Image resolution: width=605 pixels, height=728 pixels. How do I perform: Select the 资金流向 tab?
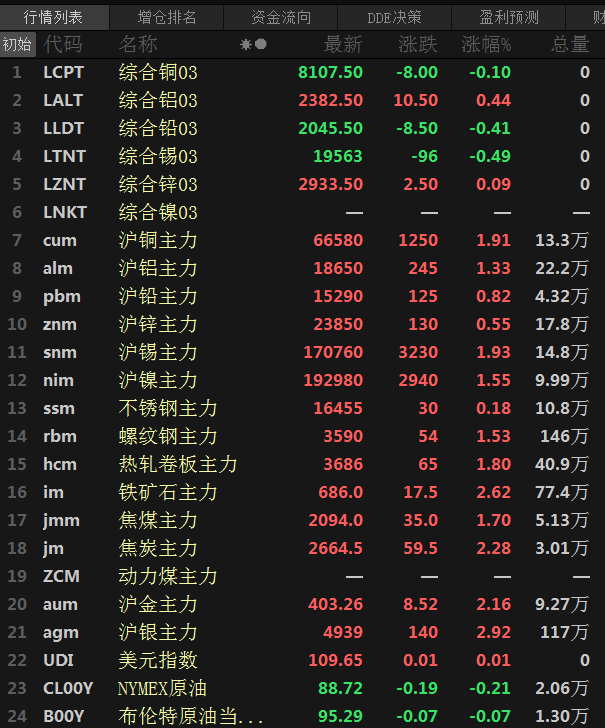(281, 17)
